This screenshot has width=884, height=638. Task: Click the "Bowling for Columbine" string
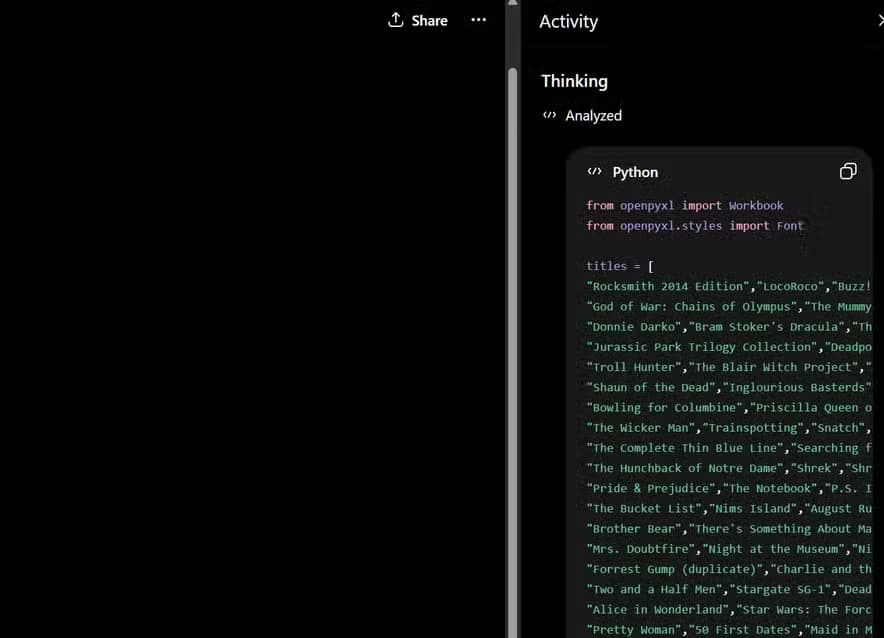[x=665, y=407]
